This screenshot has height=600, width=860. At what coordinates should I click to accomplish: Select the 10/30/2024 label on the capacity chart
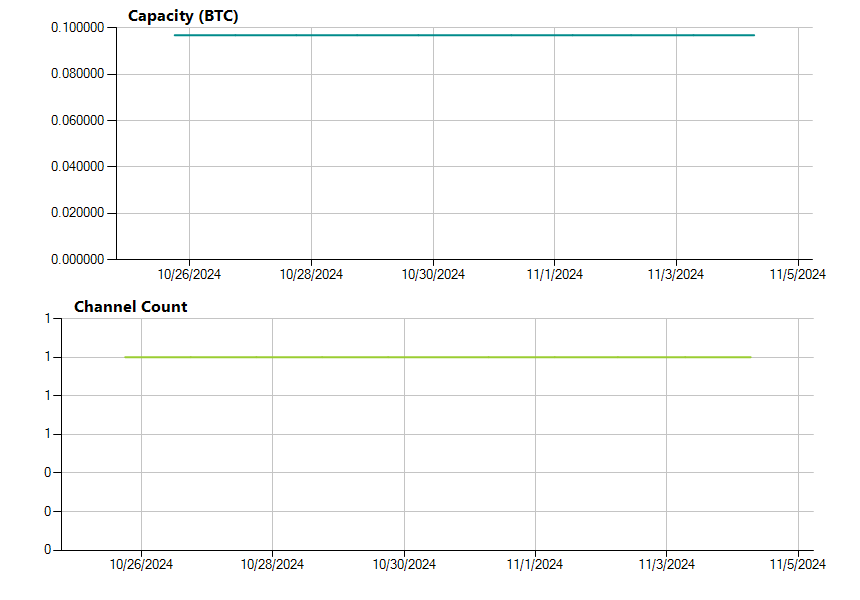[435, 272]
